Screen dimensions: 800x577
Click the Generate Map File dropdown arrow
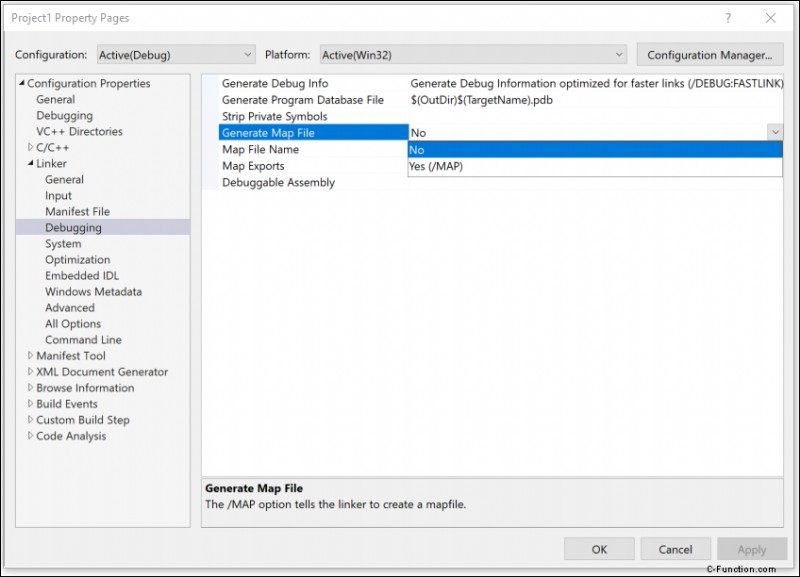point(774,132)
